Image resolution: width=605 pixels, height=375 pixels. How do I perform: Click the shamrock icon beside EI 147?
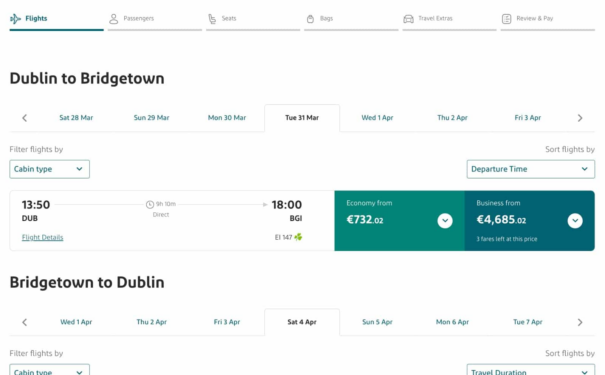(x=298, y=237)
